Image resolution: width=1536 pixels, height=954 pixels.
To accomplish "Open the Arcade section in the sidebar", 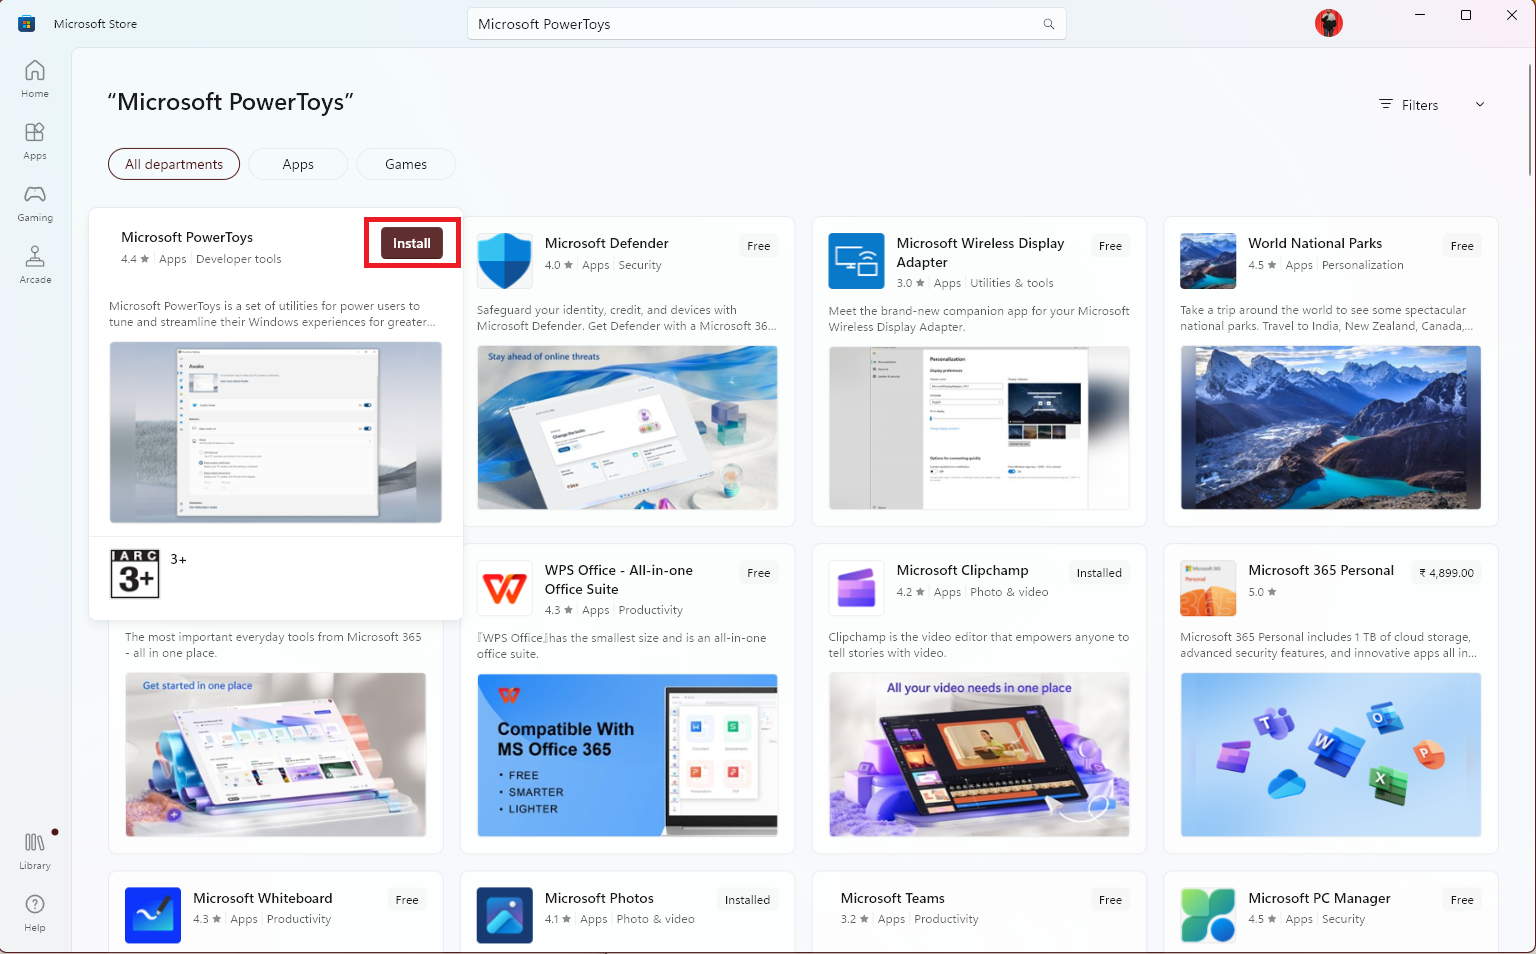I will 34,265.
